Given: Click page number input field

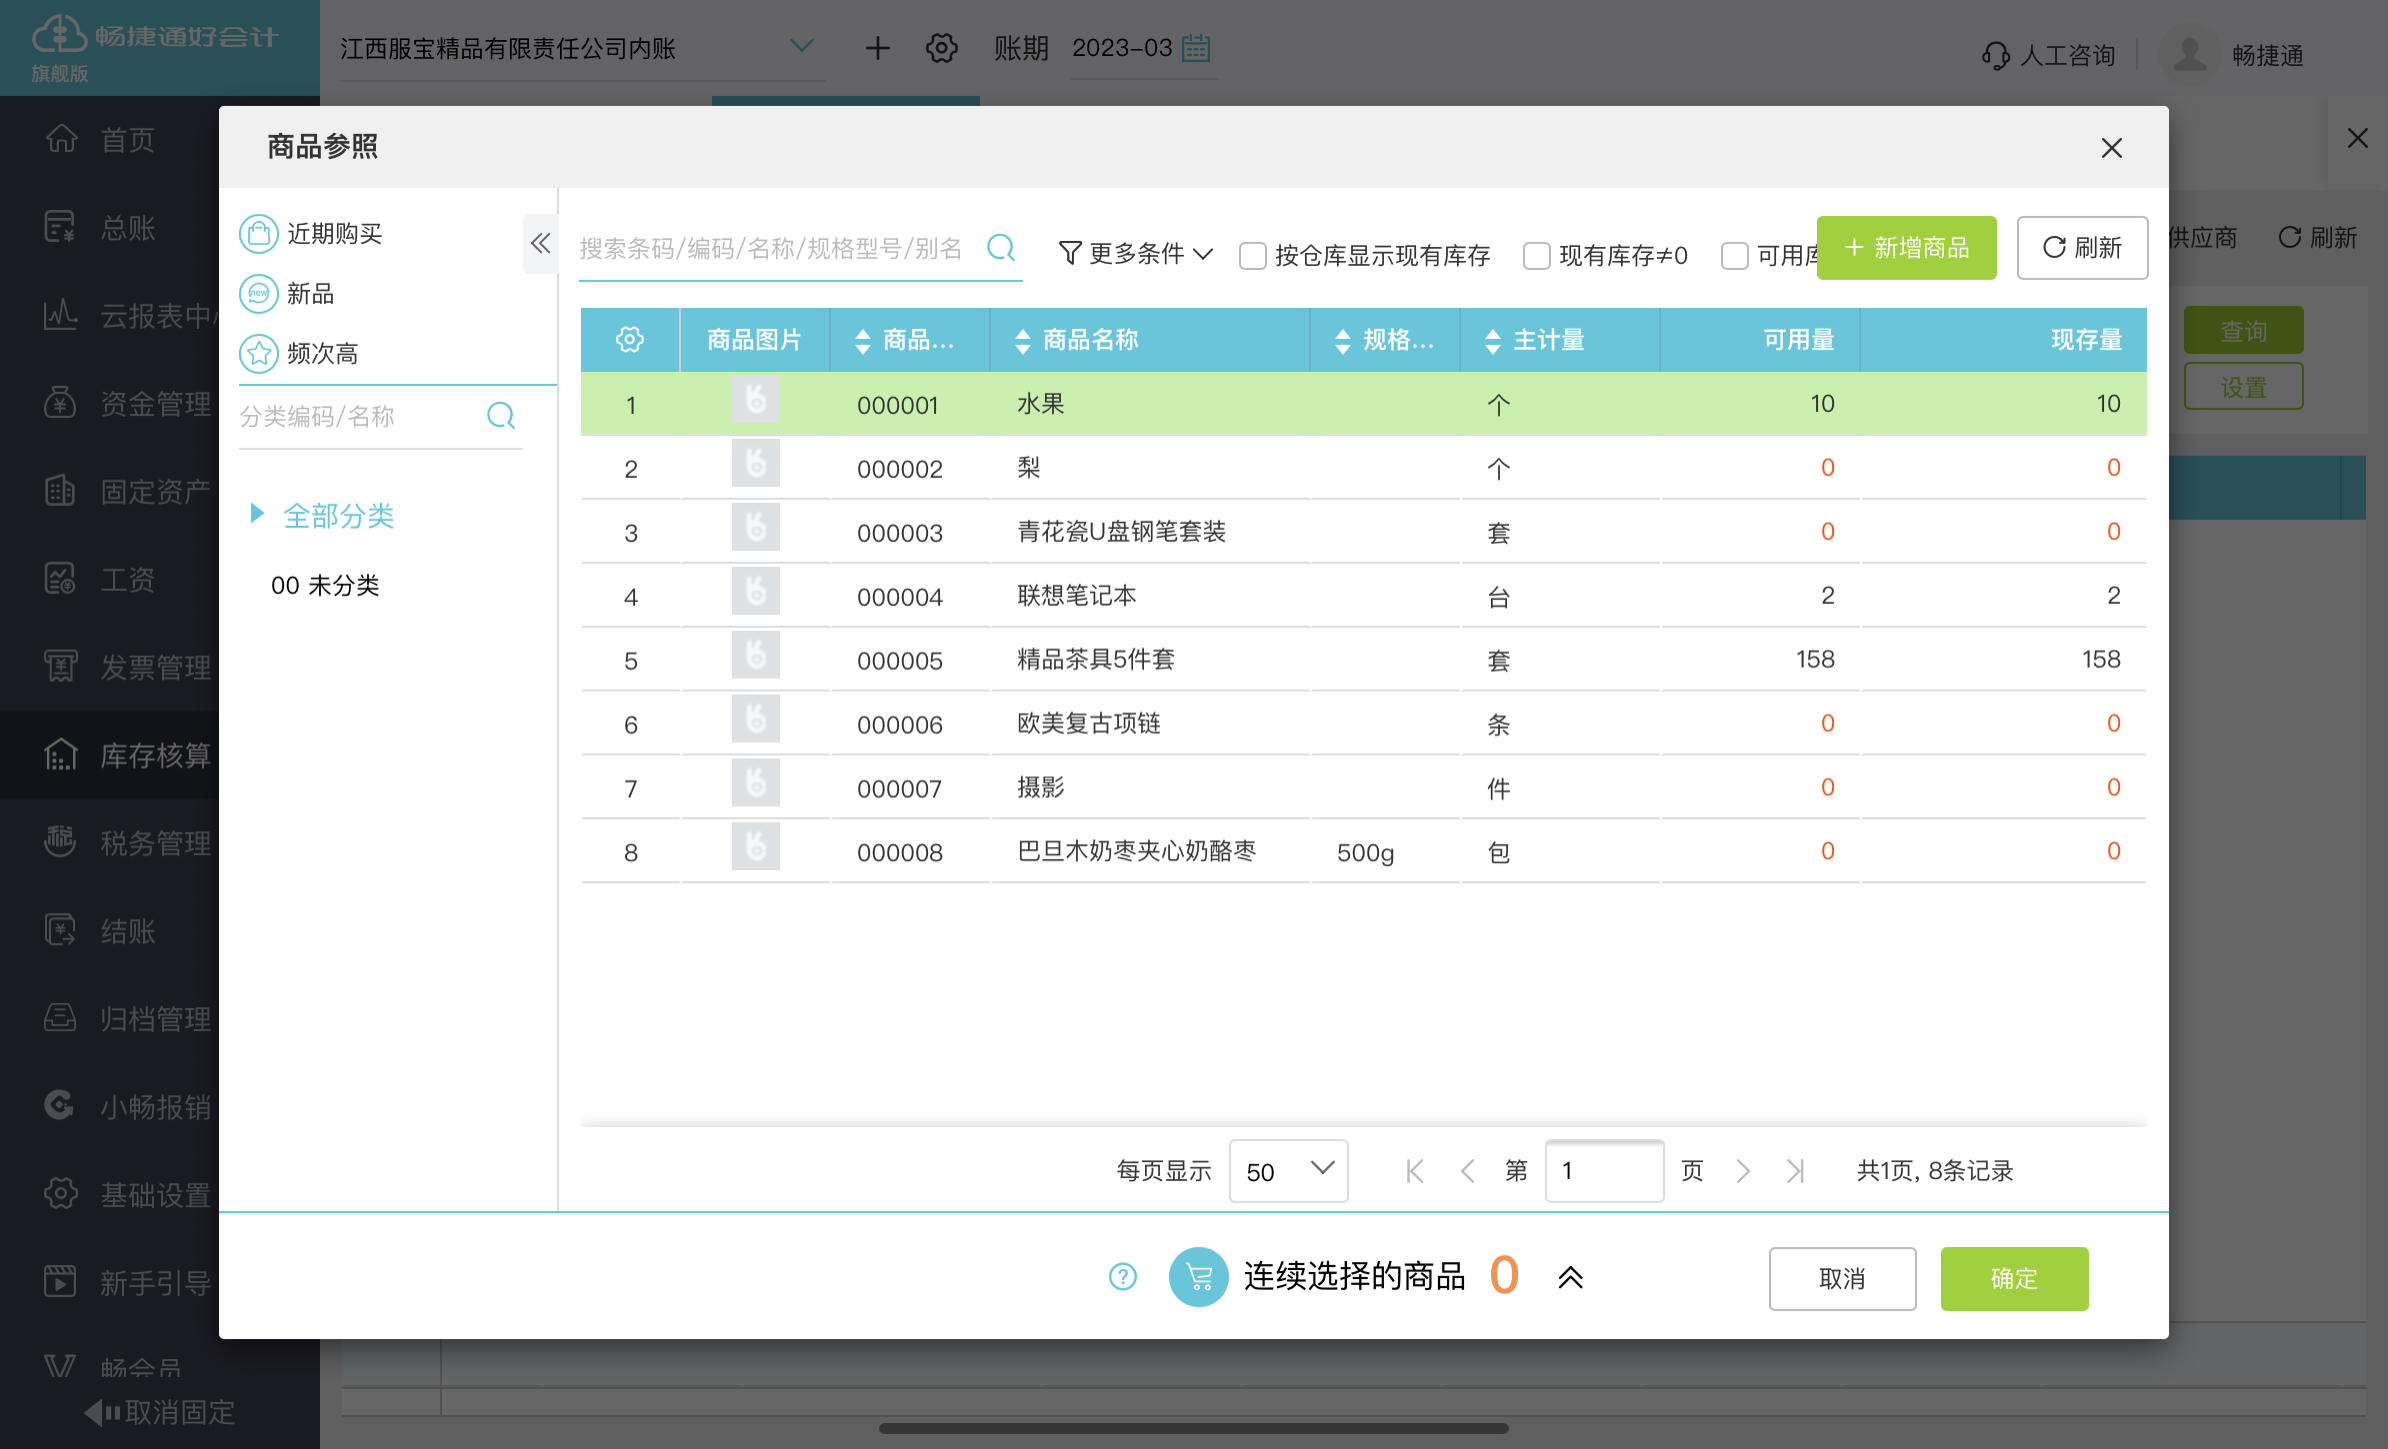Looking at the screenshot, I should click(x=1602, y=1171).
